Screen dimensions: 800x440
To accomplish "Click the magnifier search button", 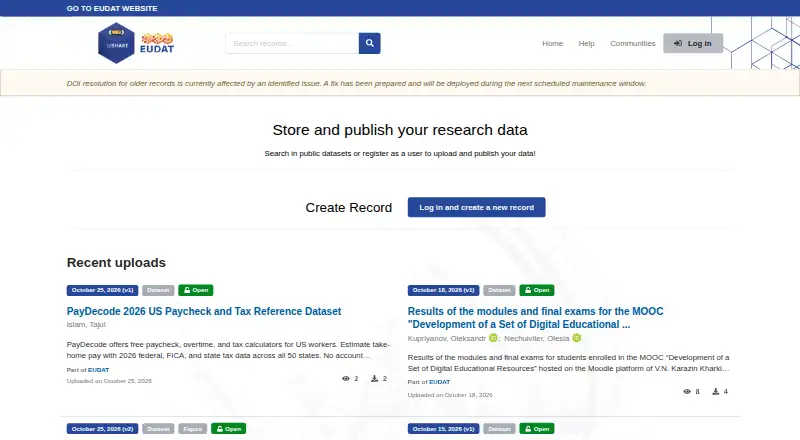I will 369,43.
